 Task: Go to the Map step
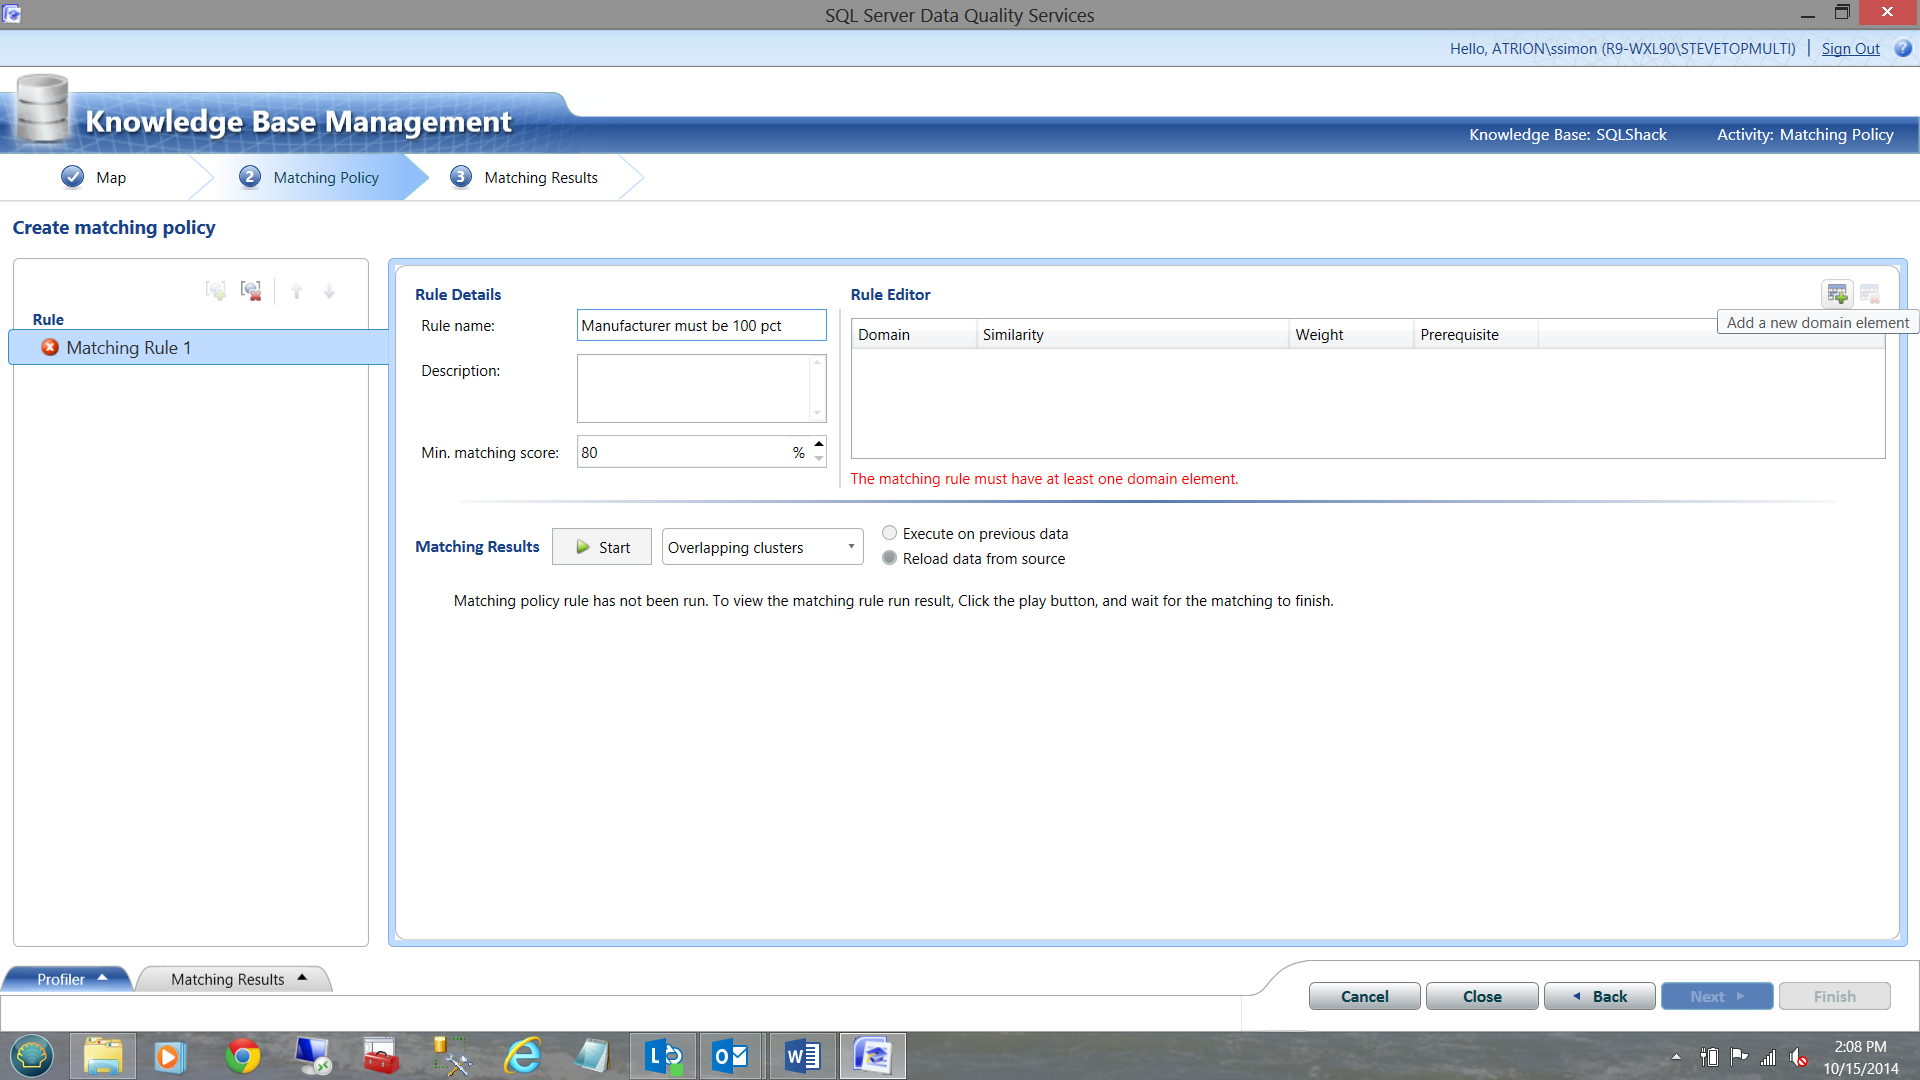click(110, 177)
